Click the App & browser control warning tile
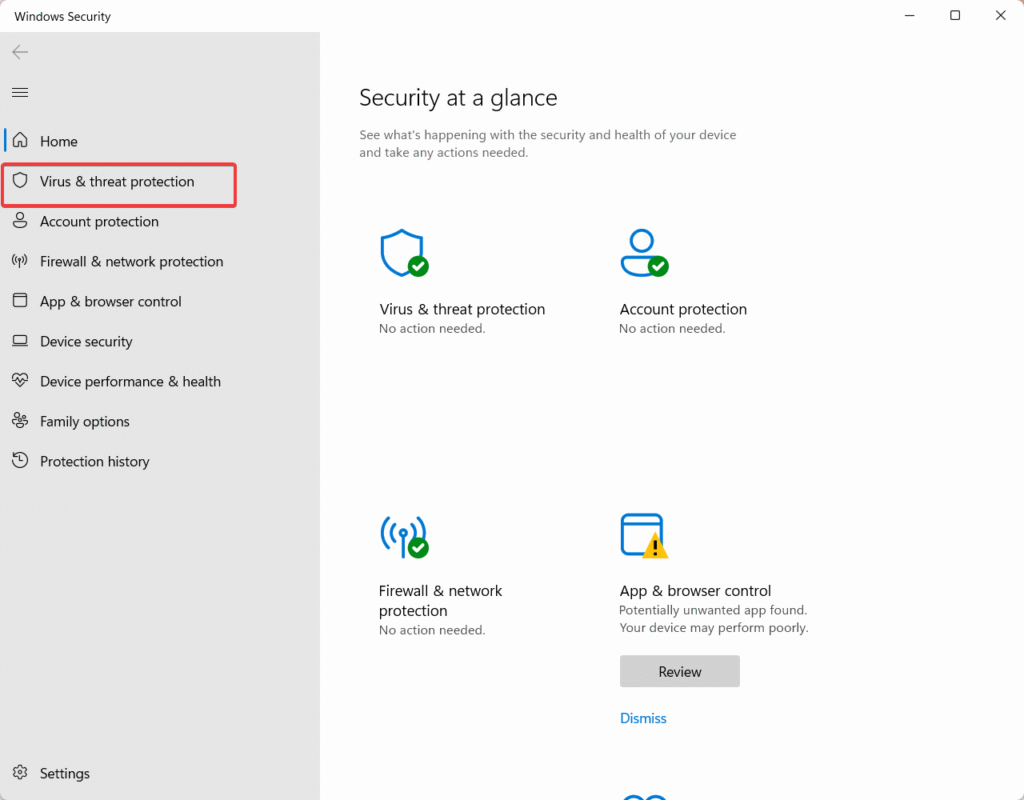 click(x=643, y=537)
